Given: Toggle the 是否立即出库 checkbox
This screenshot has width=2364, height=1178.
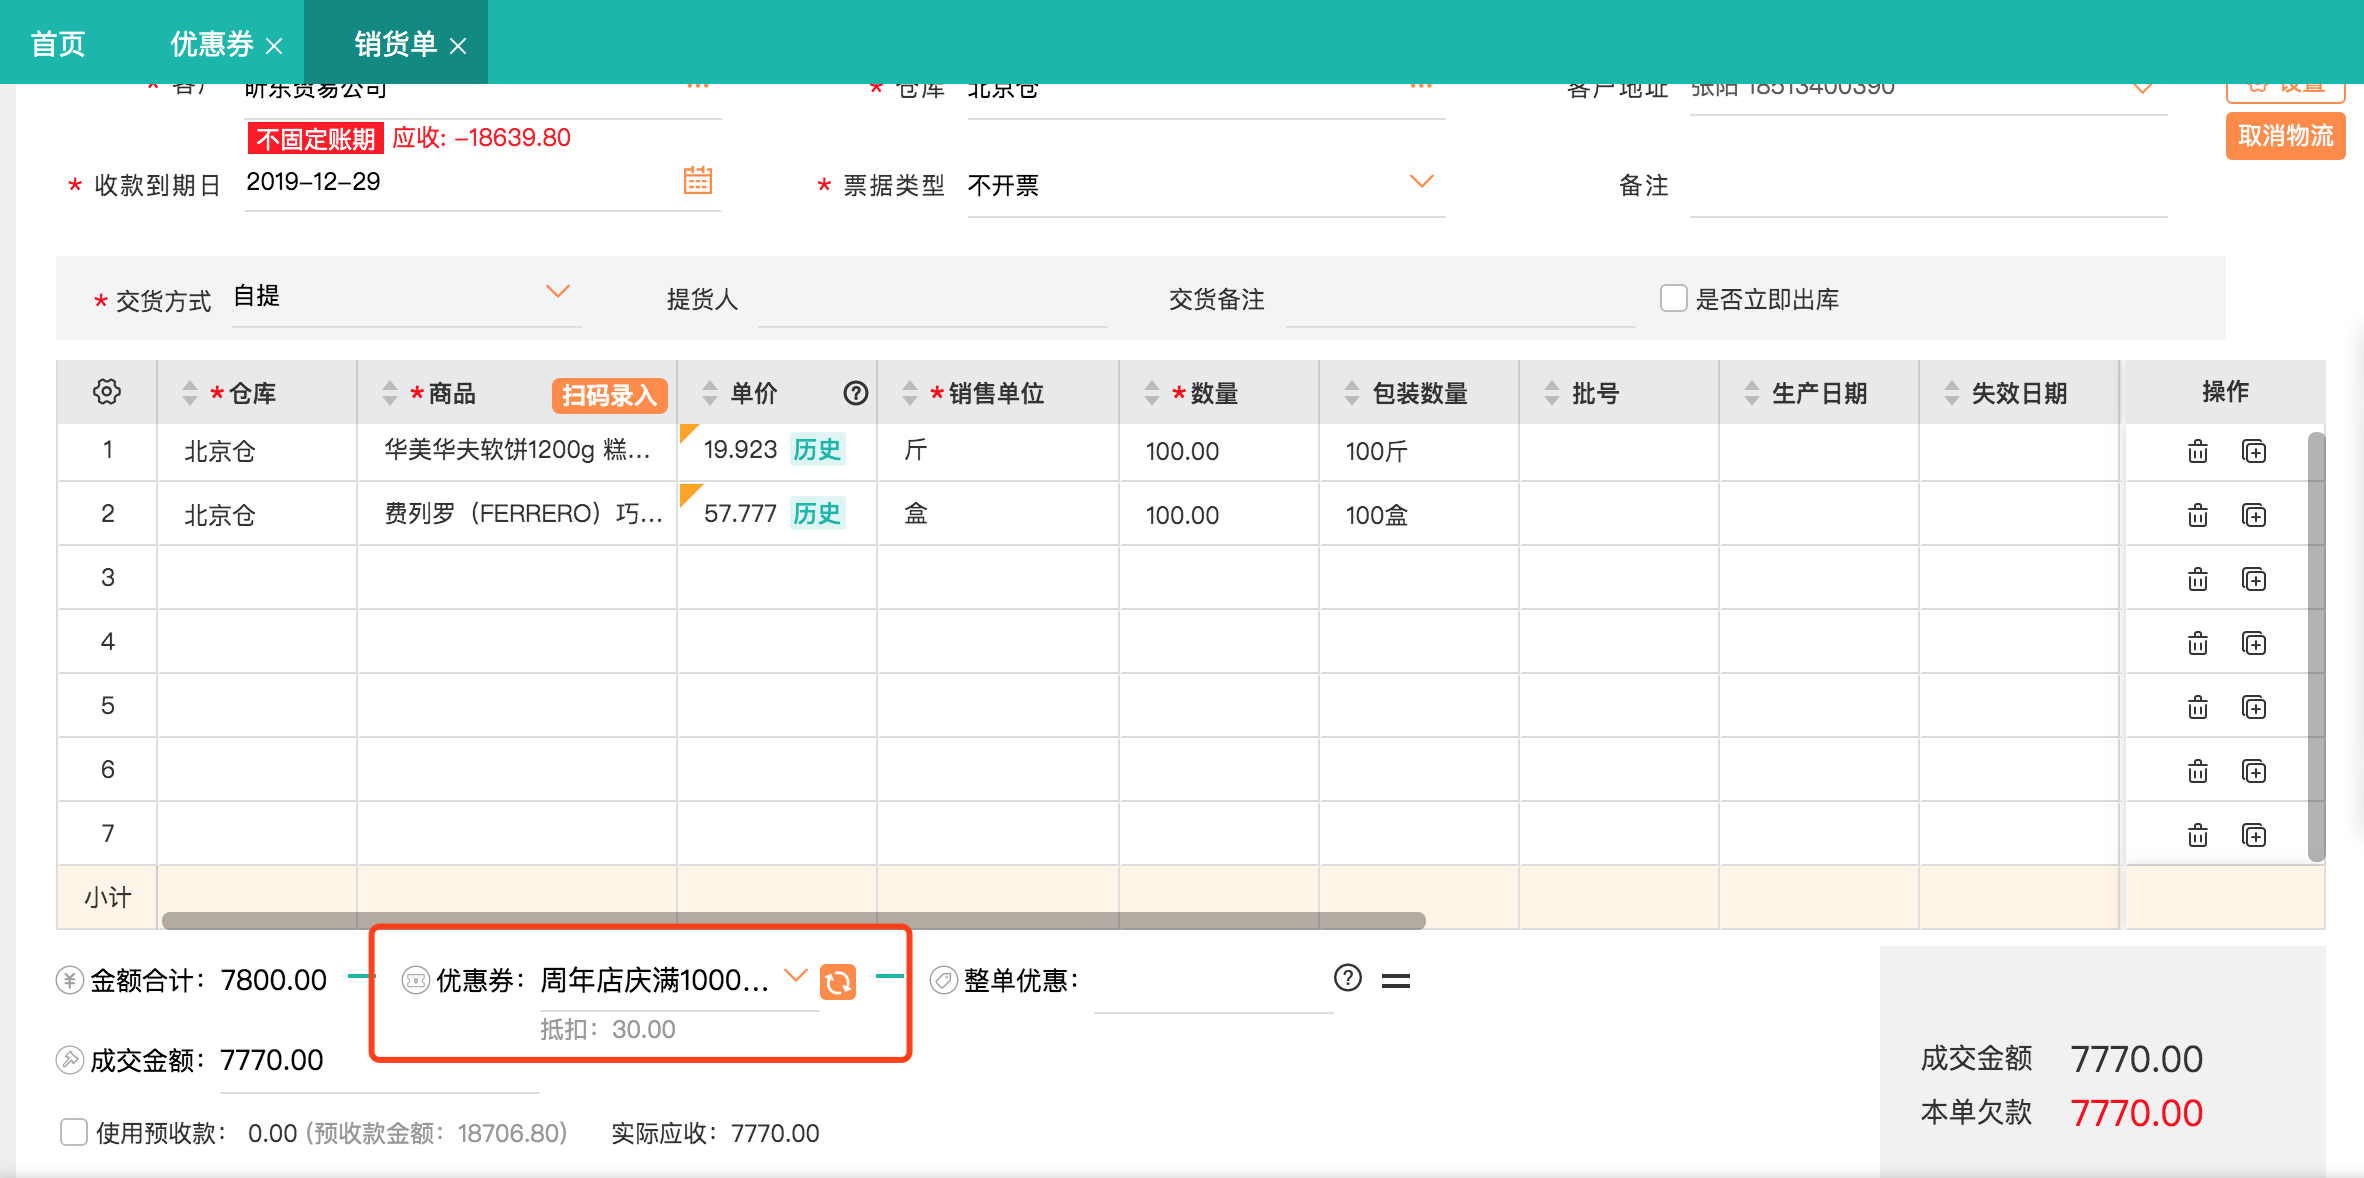Looking at the screenshot, I should coord(1670,297).
